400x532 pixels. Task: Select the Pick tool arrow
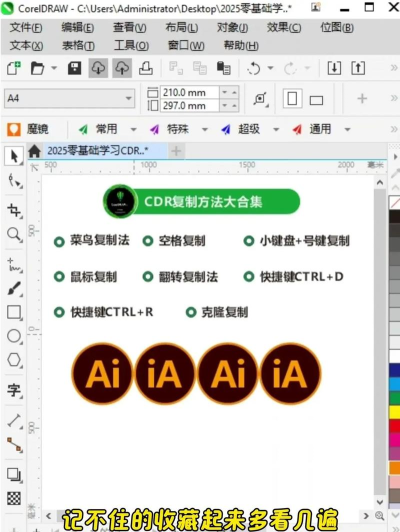(14, 156)
